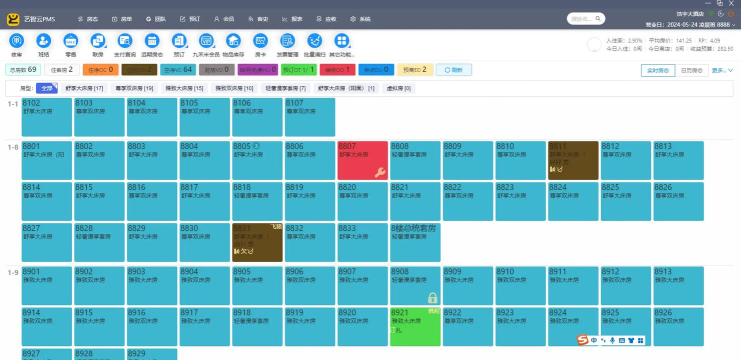
Task: Open the 系统 settings menu
Action: point(360,19)
